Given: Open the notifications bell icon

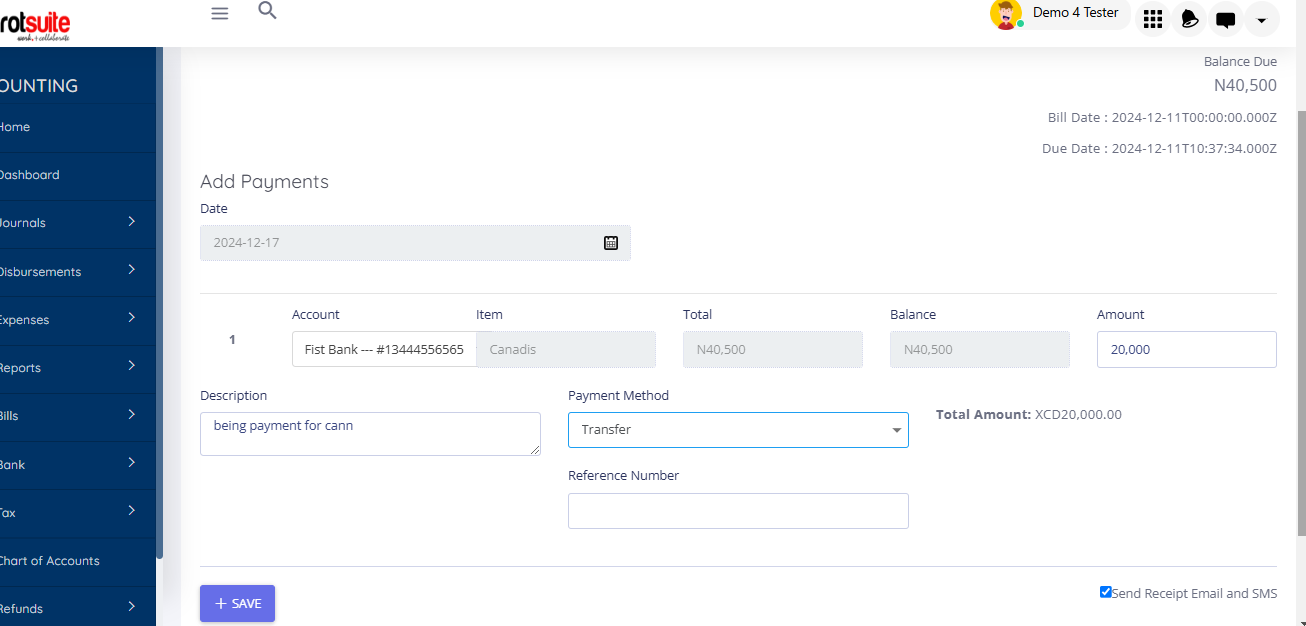Looking at the screenshot, I should (x=1189, y=19).
